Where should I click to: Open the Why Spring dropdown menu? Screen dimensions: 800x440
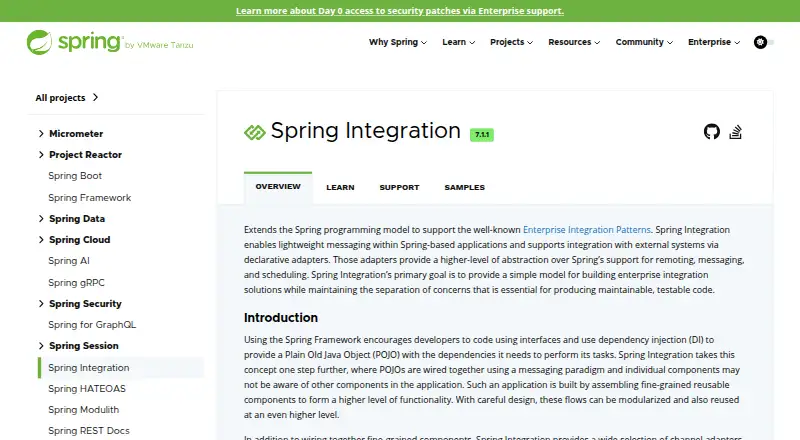point(397,42)
